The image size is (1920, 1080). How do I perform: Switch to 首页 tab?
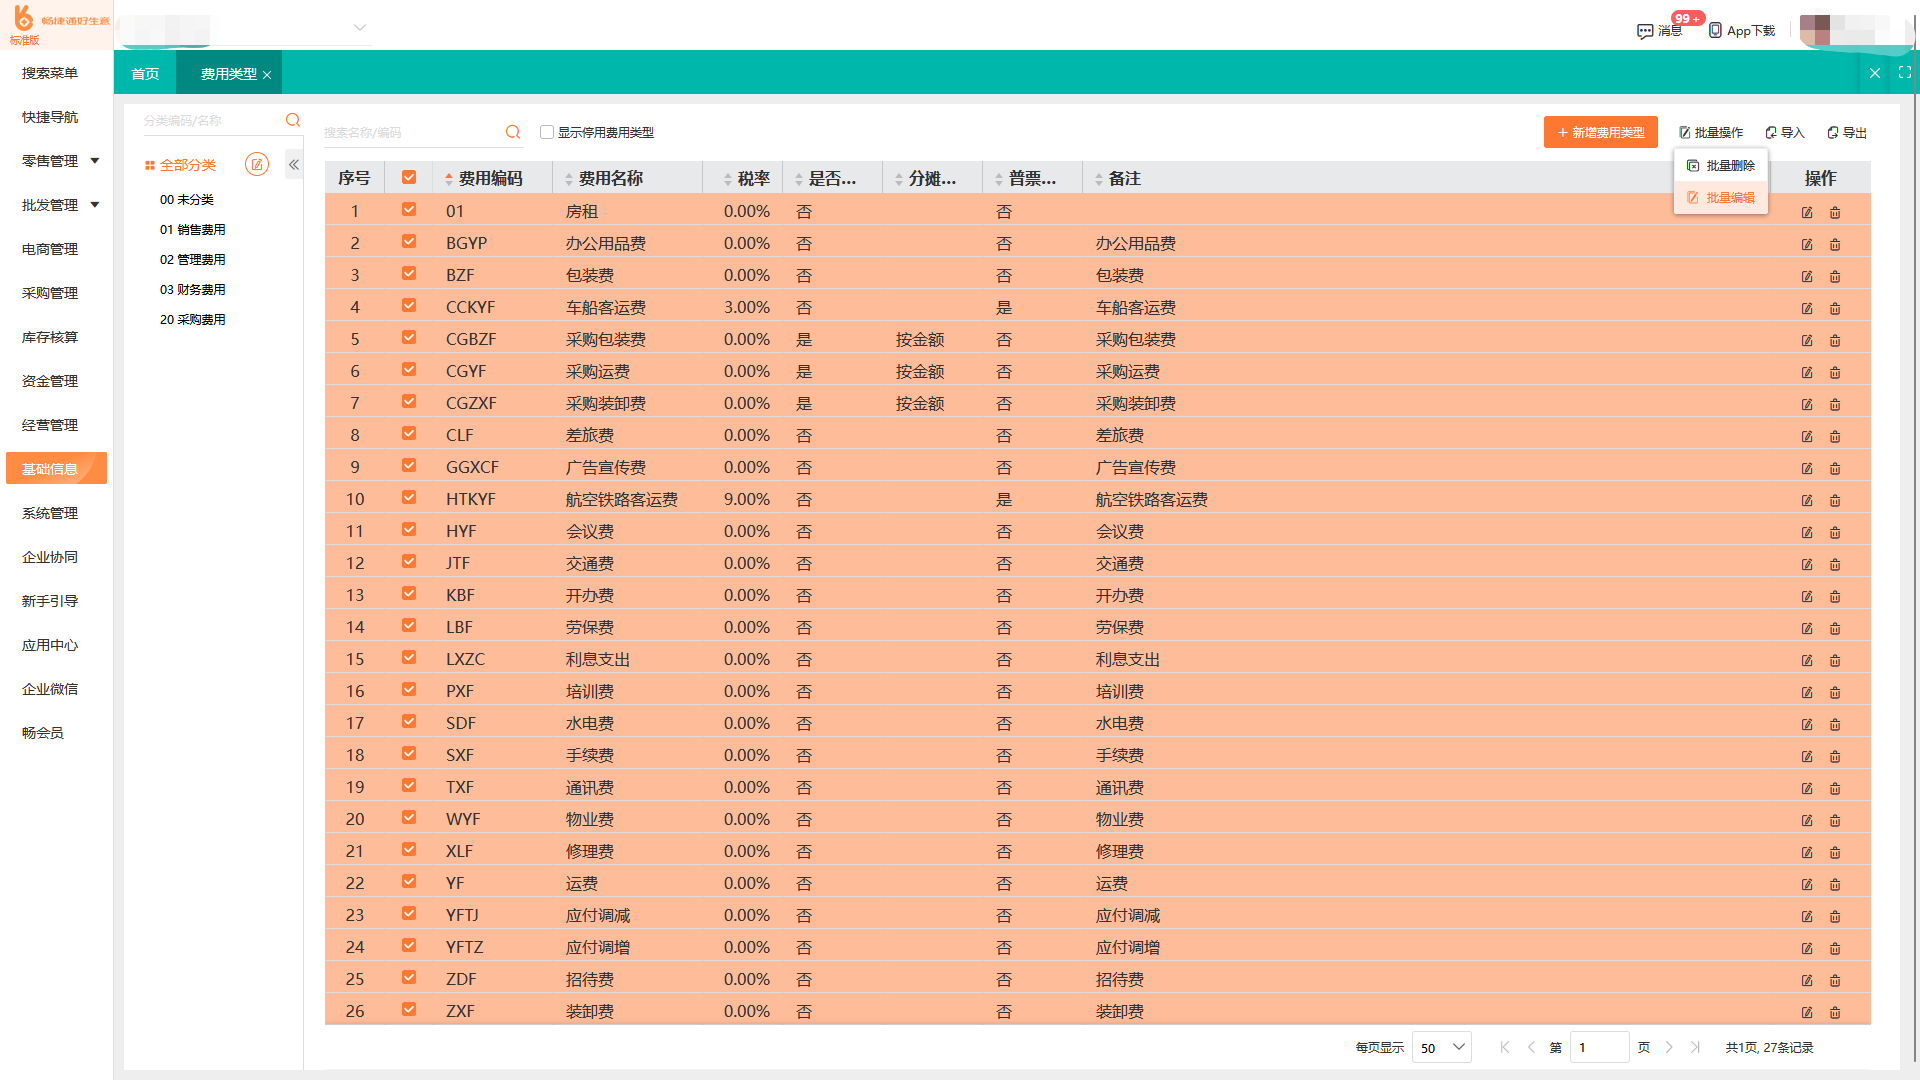(x=144, y=74)
